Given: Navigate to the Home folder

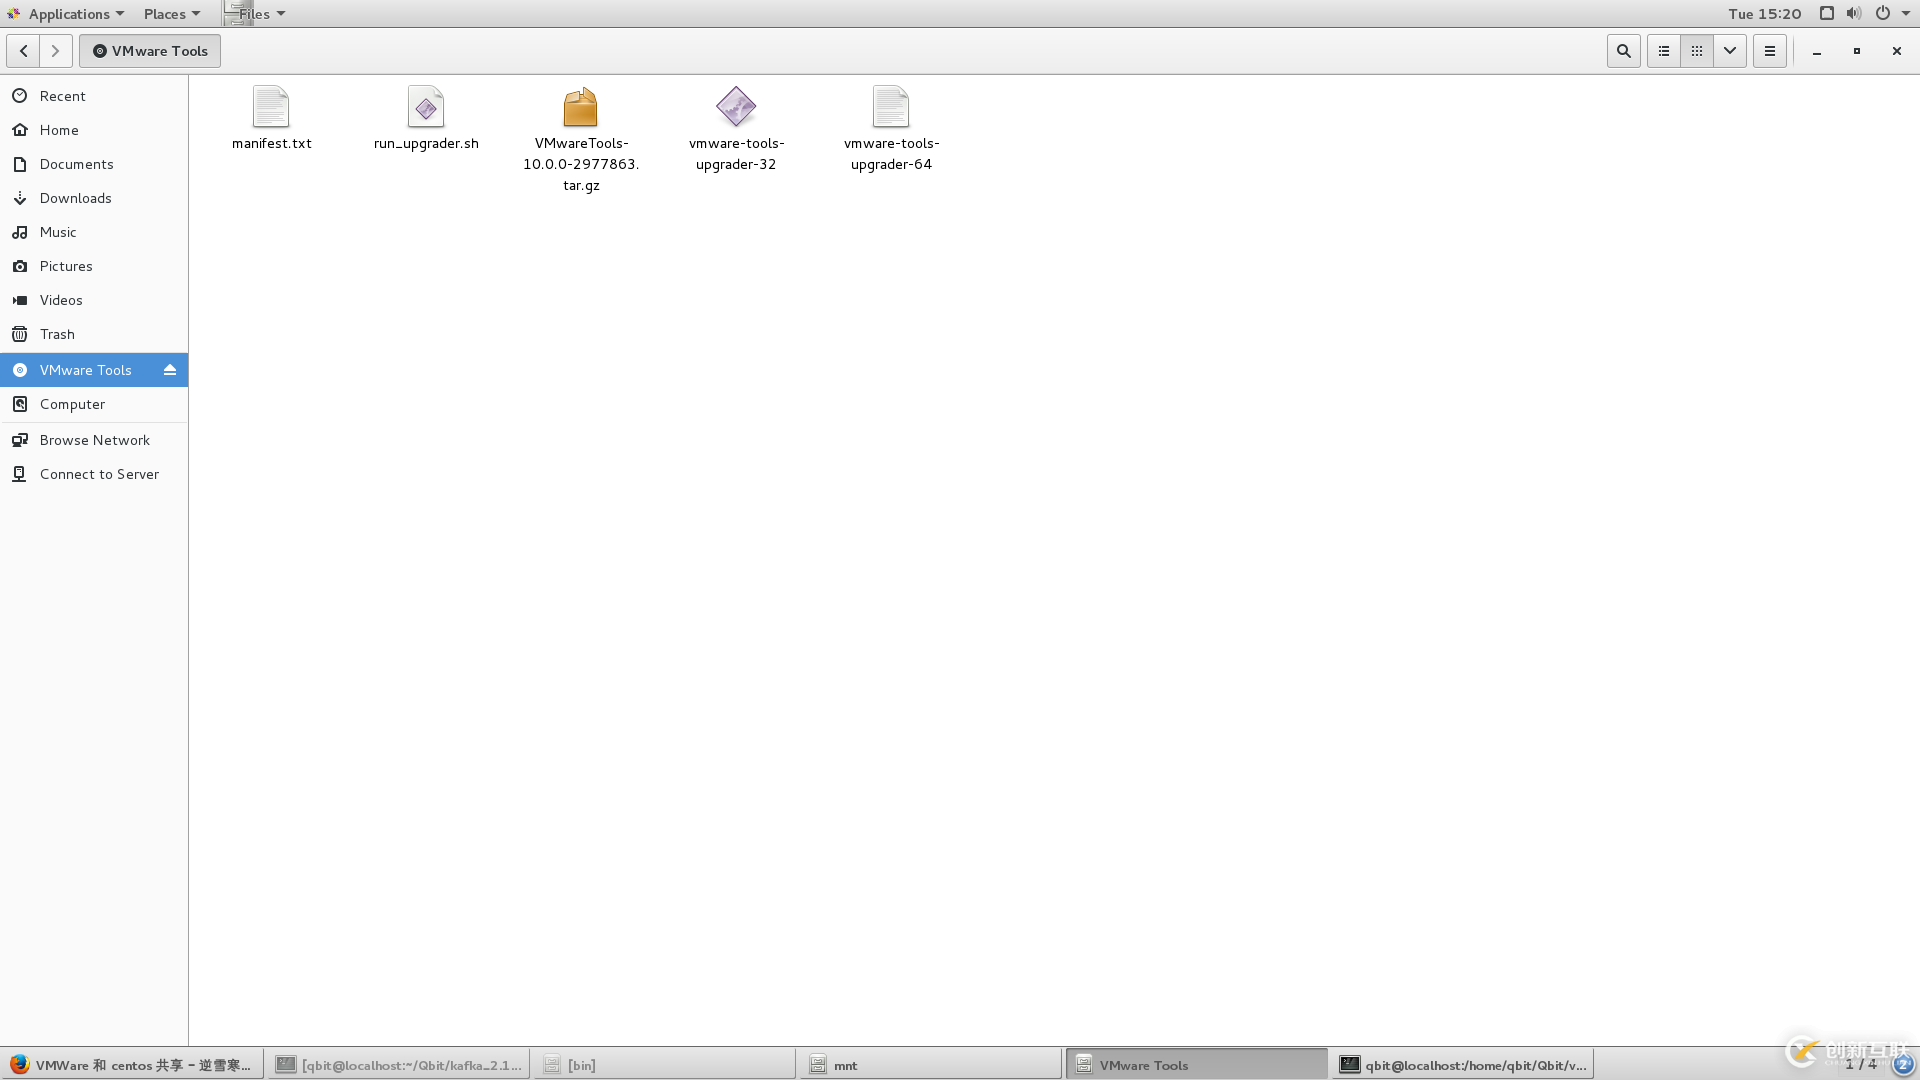Looking at the screenshot, I should (58, 129).
